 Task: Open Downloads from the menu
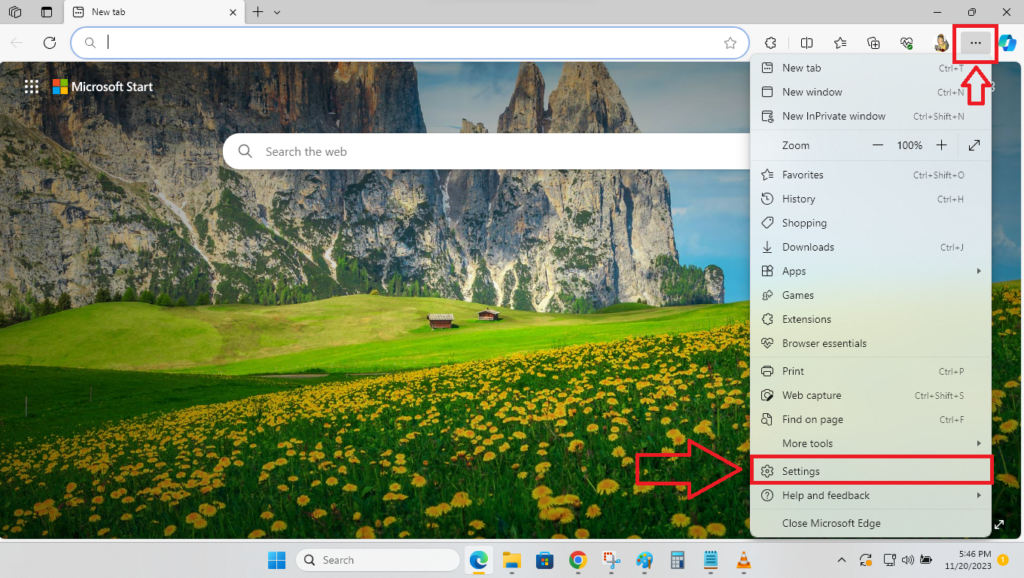[x=871, y=247]
